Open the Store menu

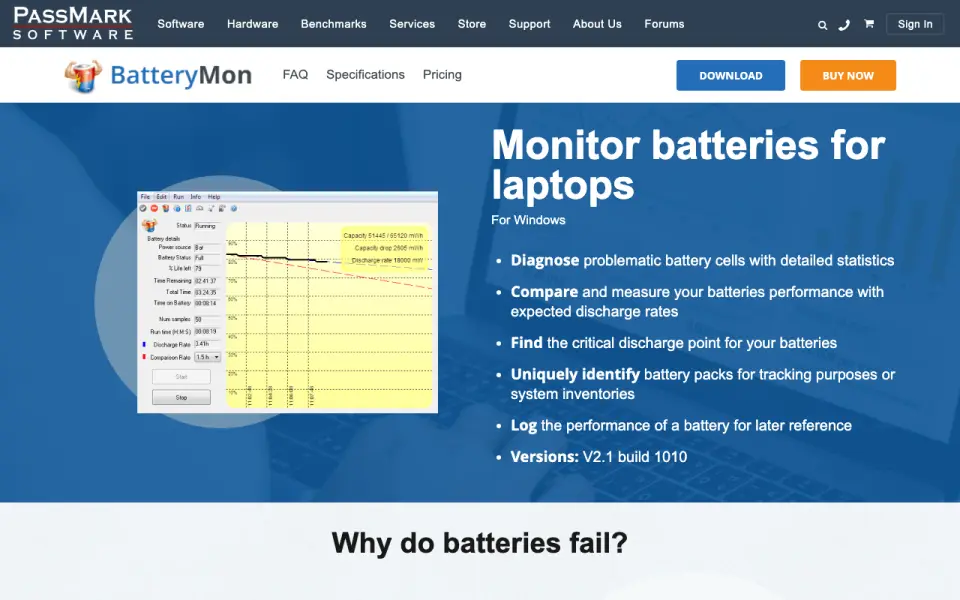[472, 24]
